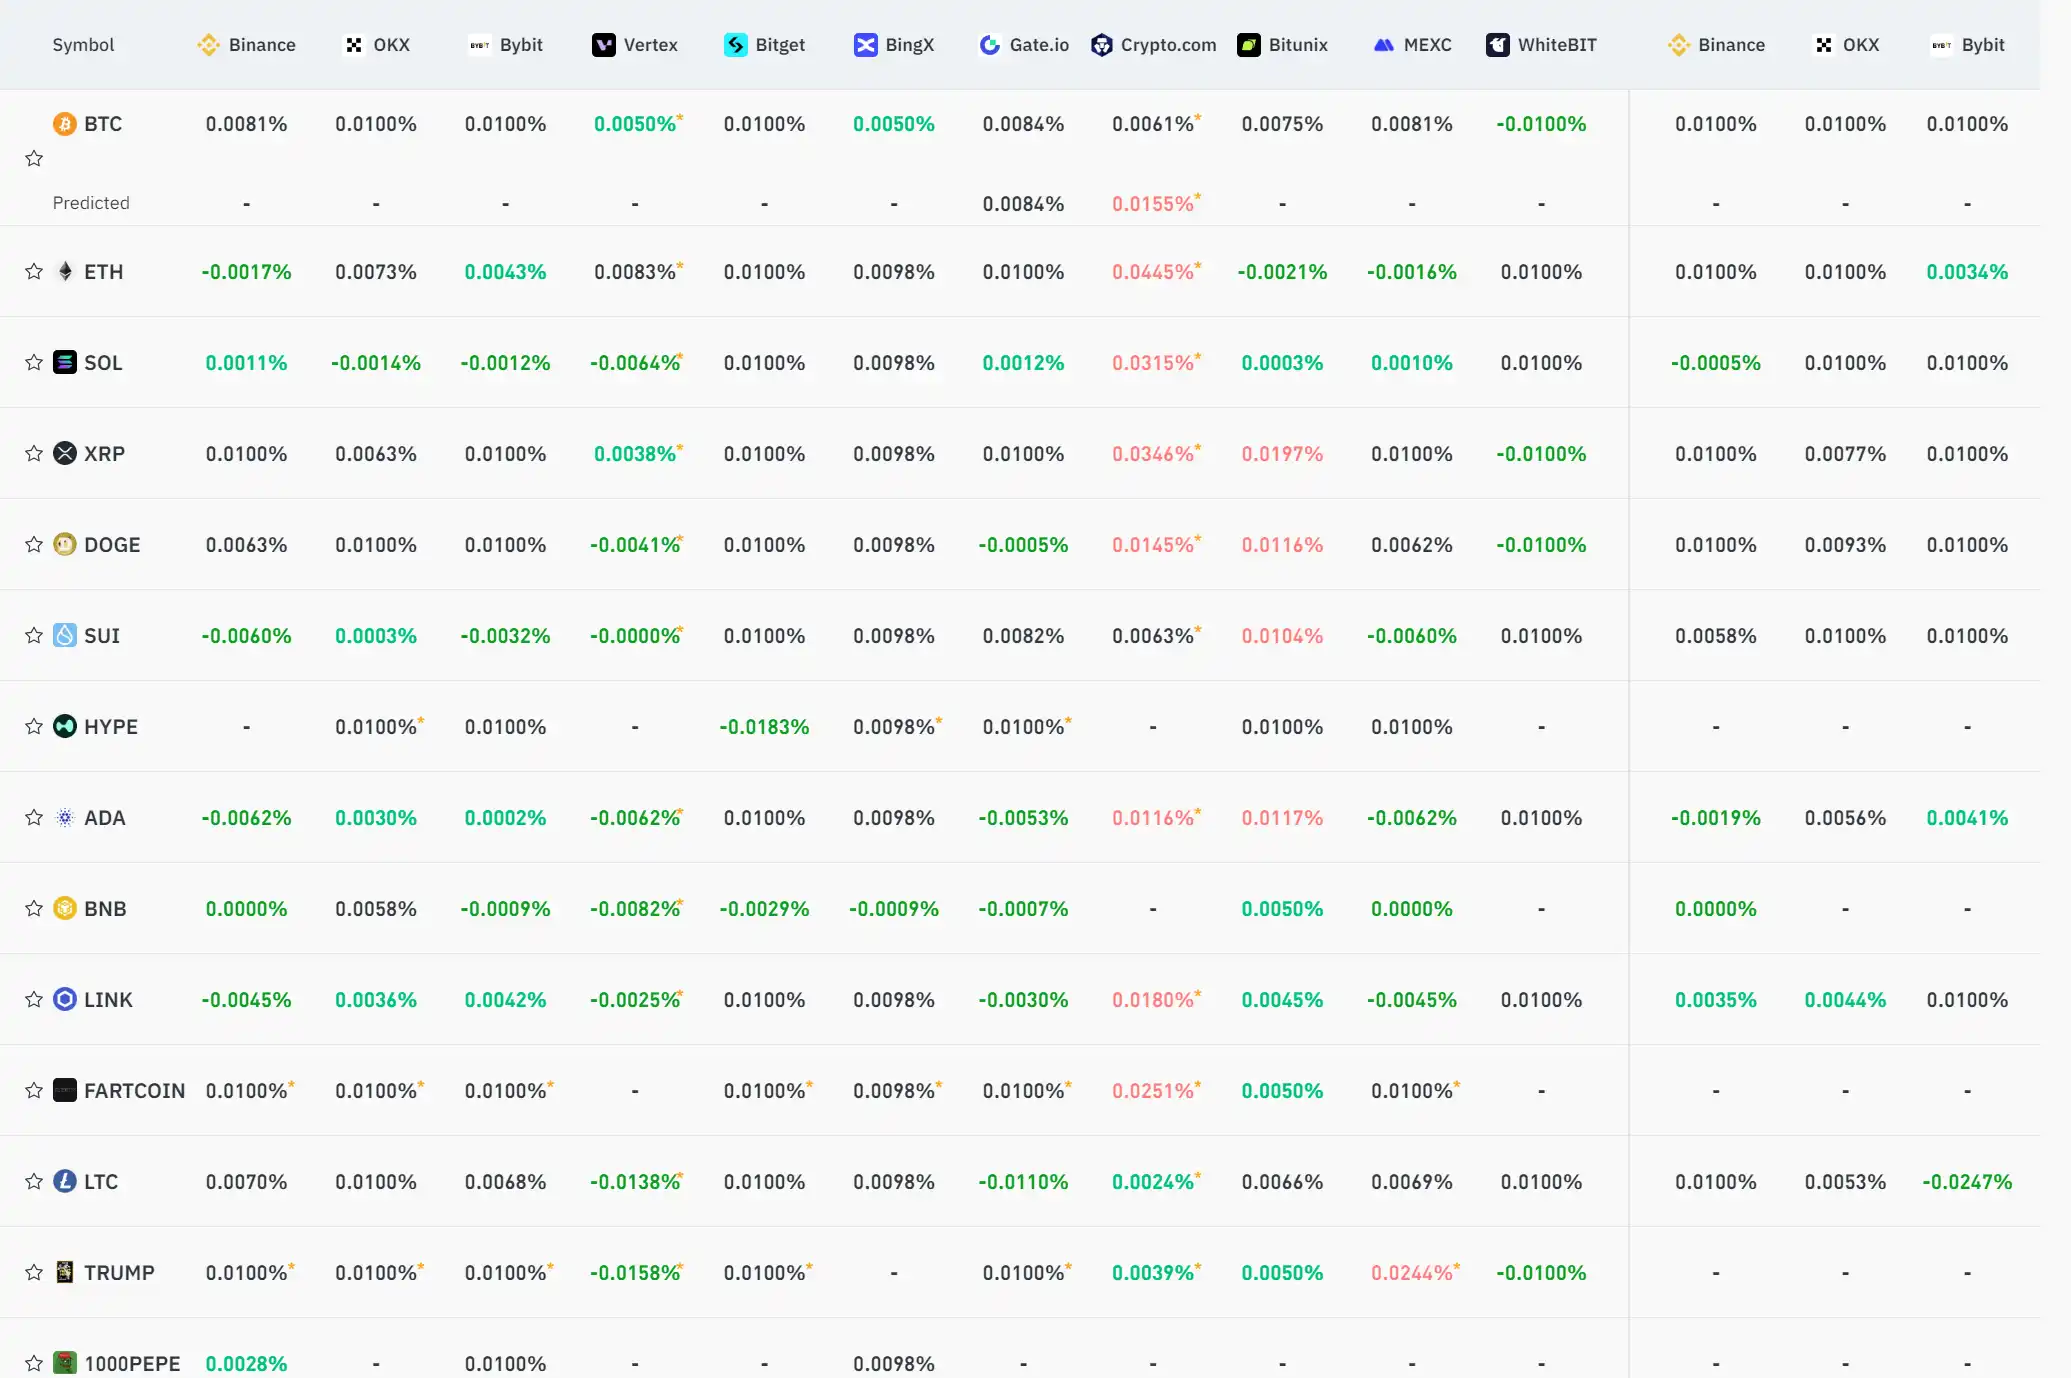Click BTC Vertex funding rate 0.0050%

635,124
